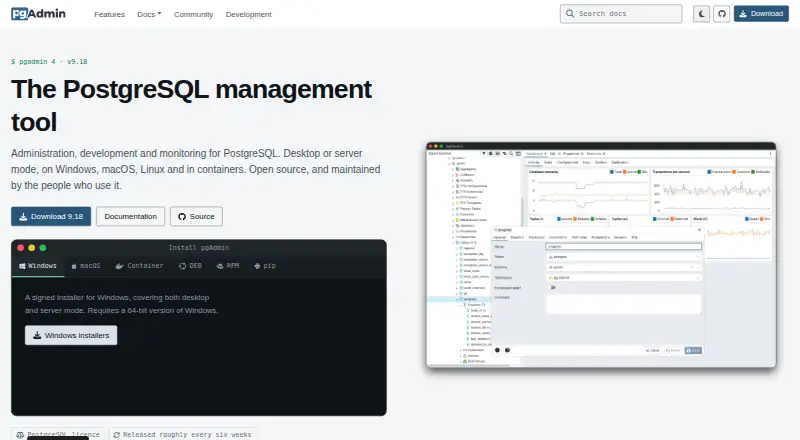Click the download arrow icon in Download 9.18
The width and height of the screenshot is (800, 440).
23,216
